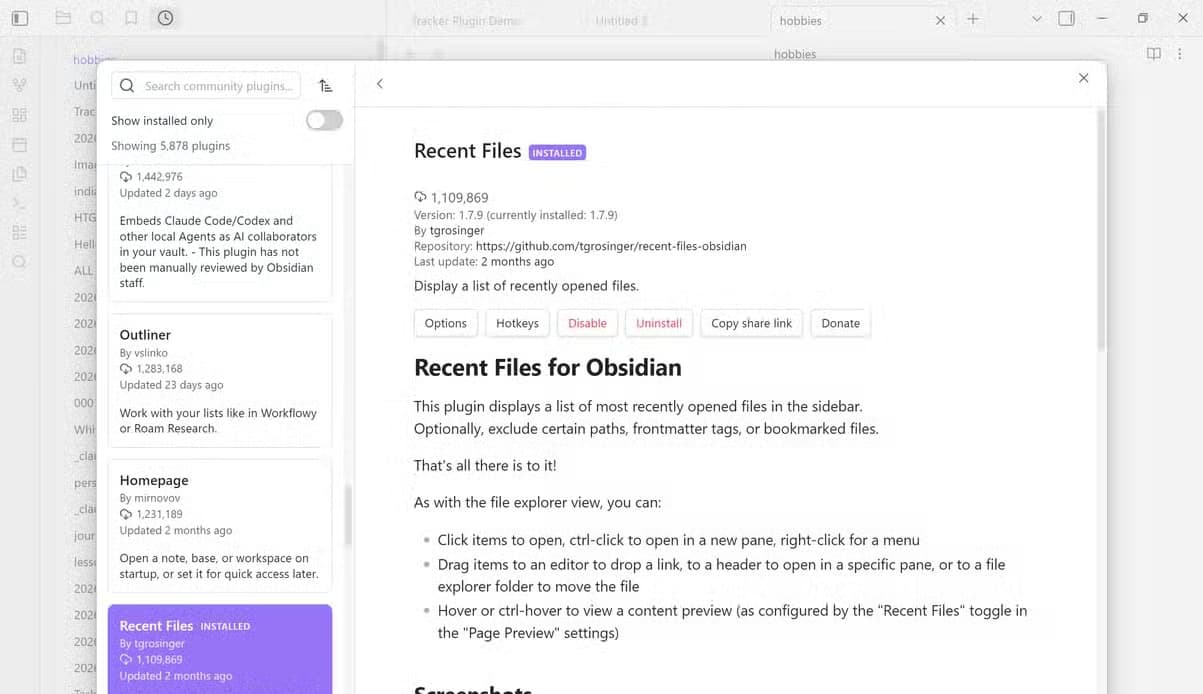1203x694 pixels.
Task: Click 'Last update: 2 months ago' text
Action: [x=484, y=261]
